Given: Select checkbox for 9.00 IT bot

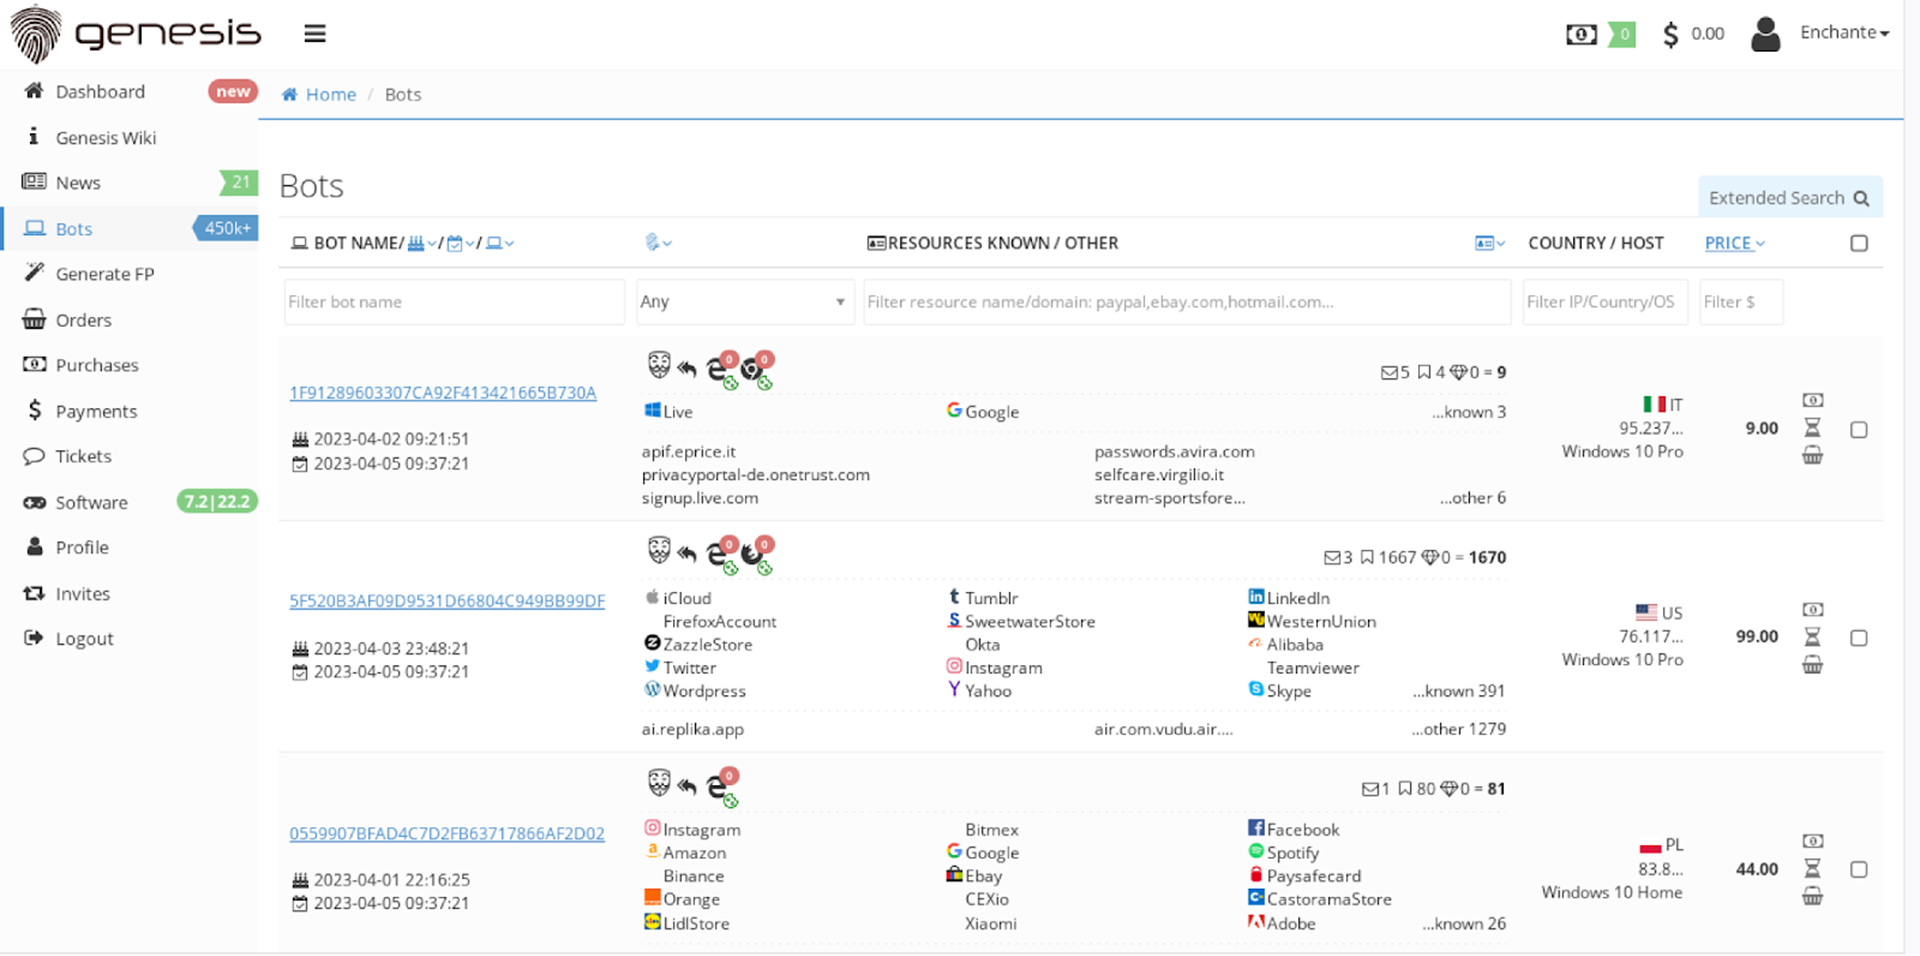Looking at the screenshot, I should coord(1859,430).
